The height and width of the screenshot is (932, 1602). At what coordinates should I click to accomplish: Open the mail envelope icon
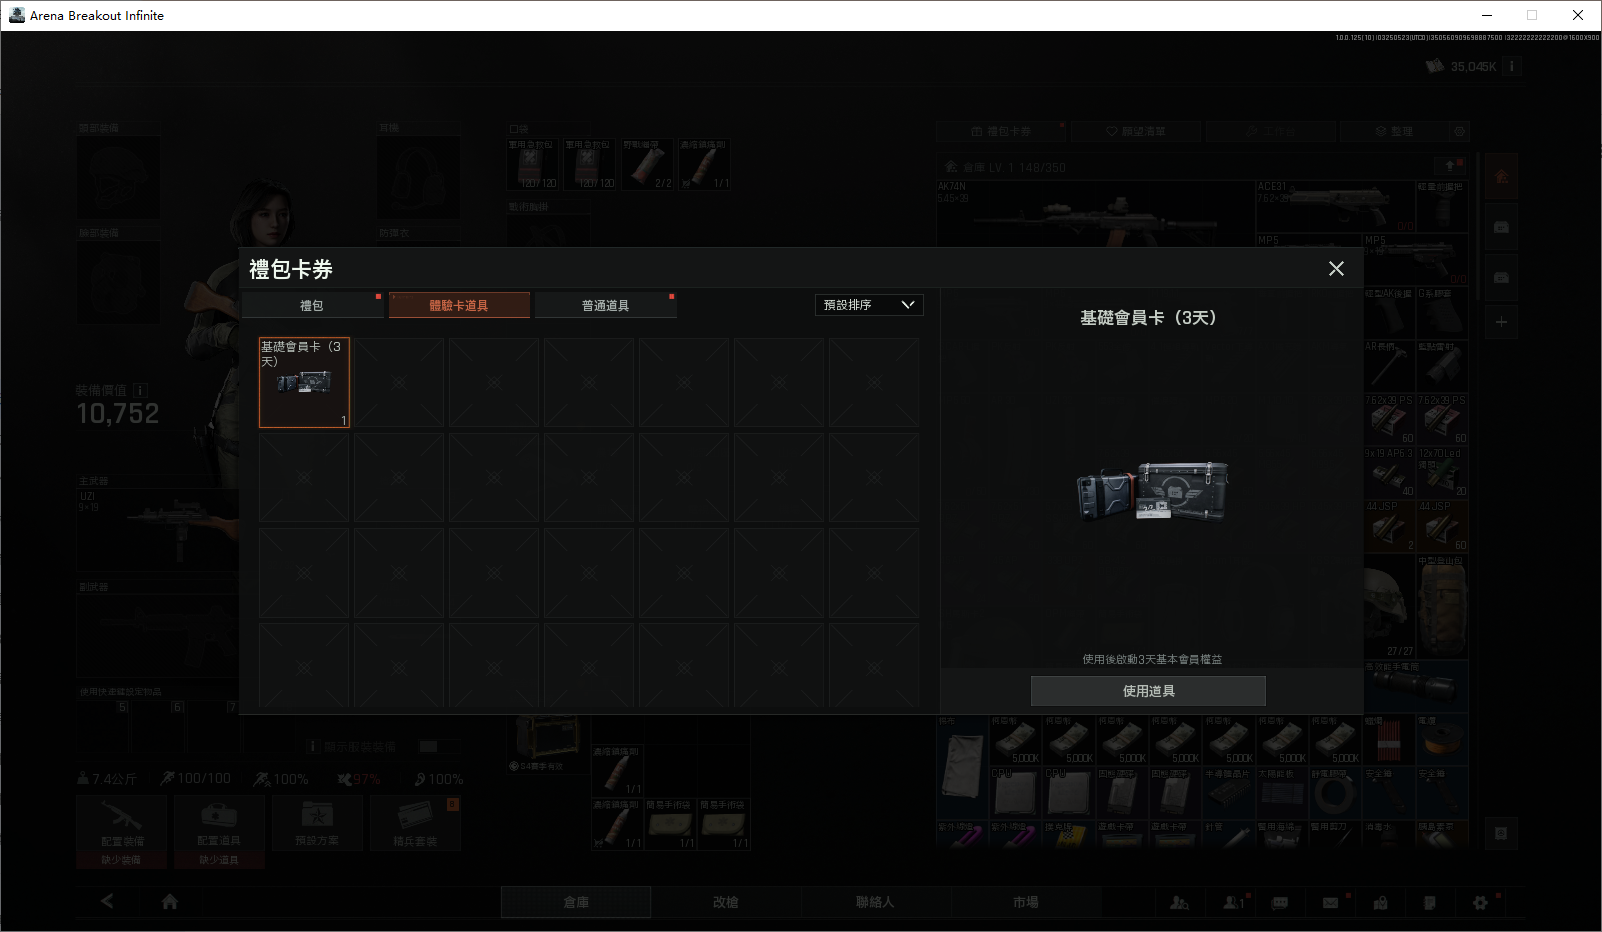1330,902
